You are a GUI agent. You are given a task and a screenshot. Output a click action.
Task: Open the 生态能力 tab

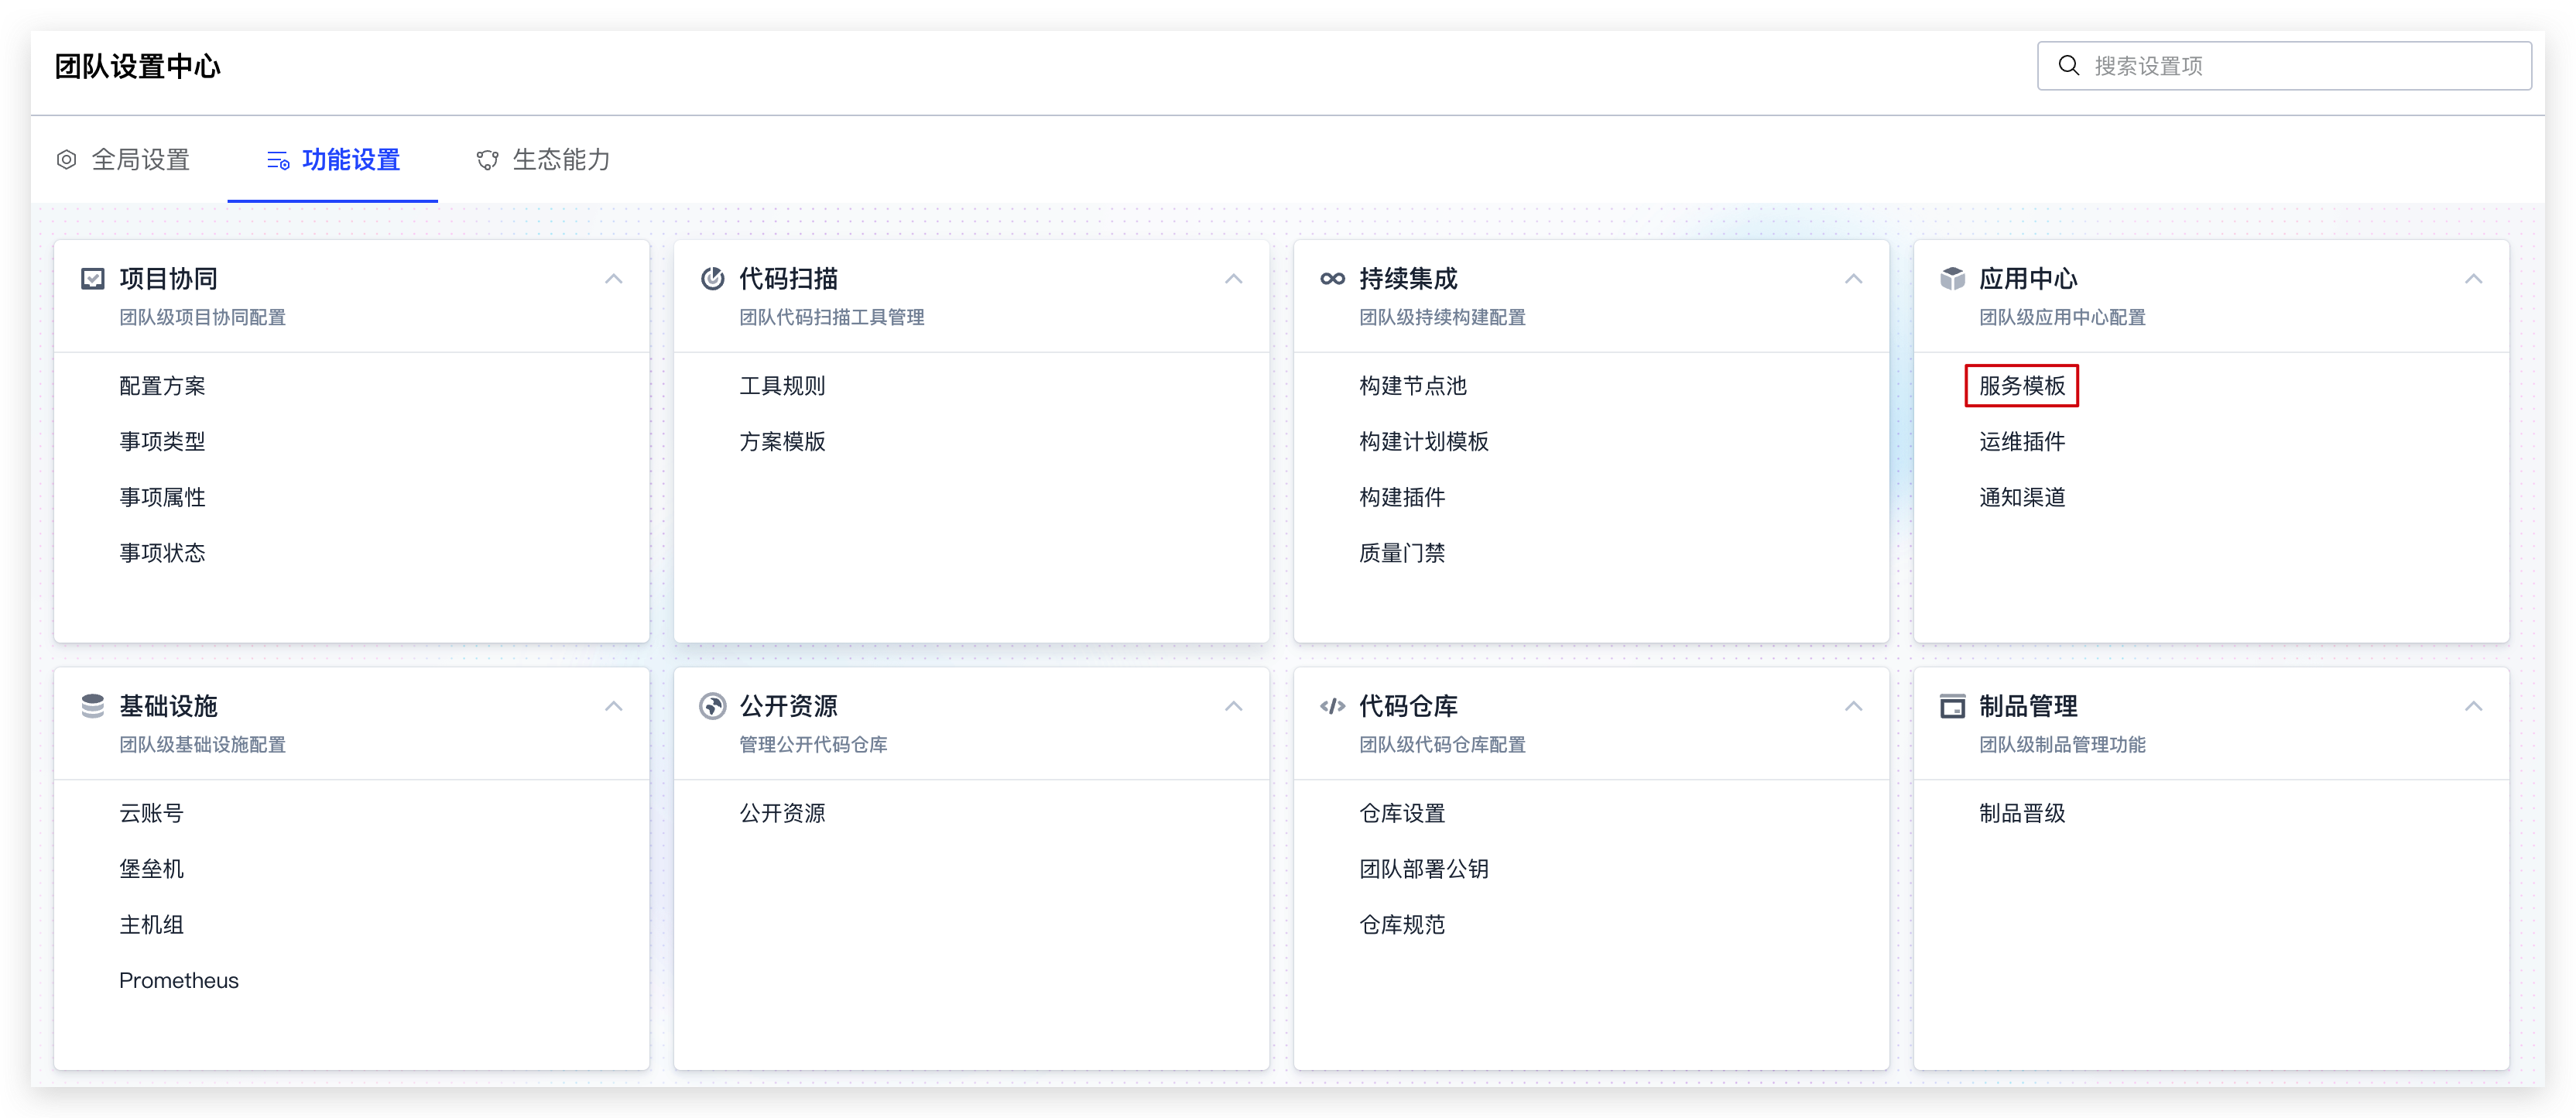pos(543,160)
